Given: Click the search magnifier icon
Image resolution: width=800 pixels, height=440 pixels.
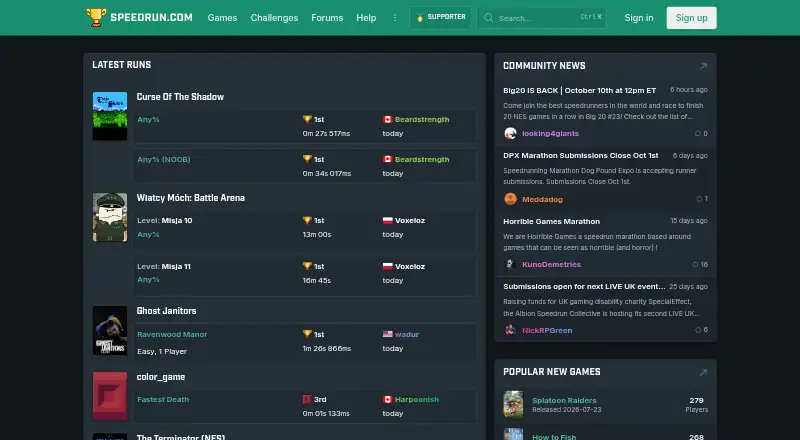Looking at the screenshot, I should [488, 18].
